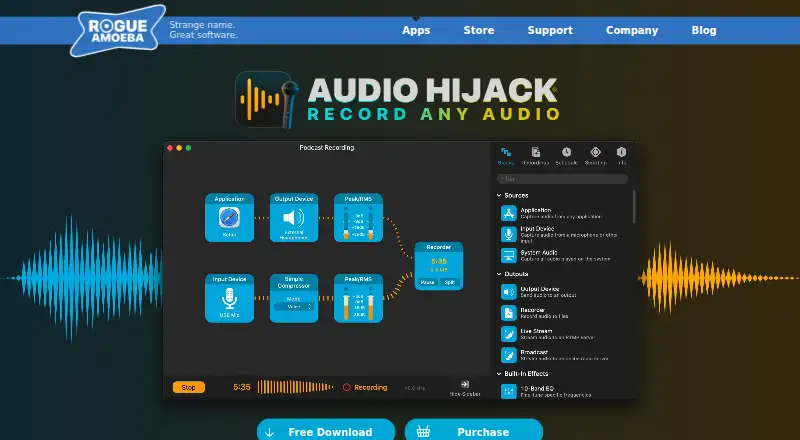Click the Purchase button
This screenshot has width=800, height=440.
pyautogui.click(x=473, y=430)
